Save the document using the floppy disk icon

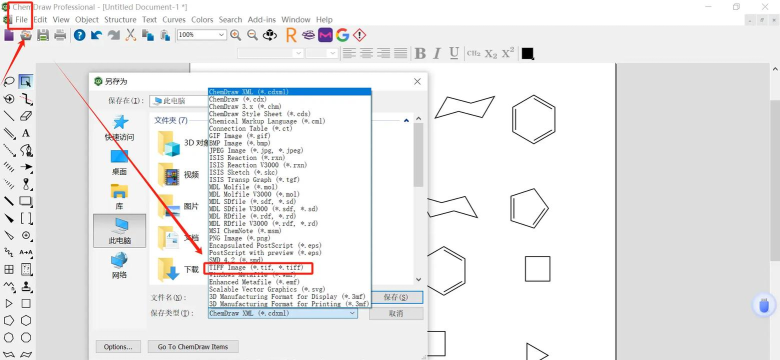pos(43,35)
